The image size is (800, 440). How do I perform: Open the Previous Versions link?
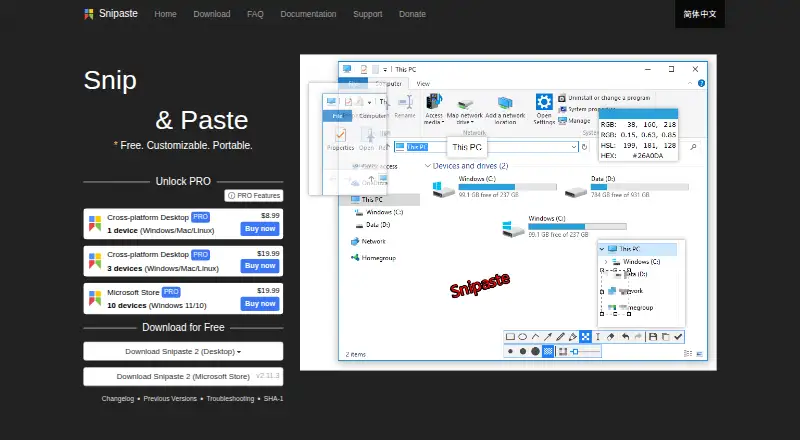click(x=170, y=399)
